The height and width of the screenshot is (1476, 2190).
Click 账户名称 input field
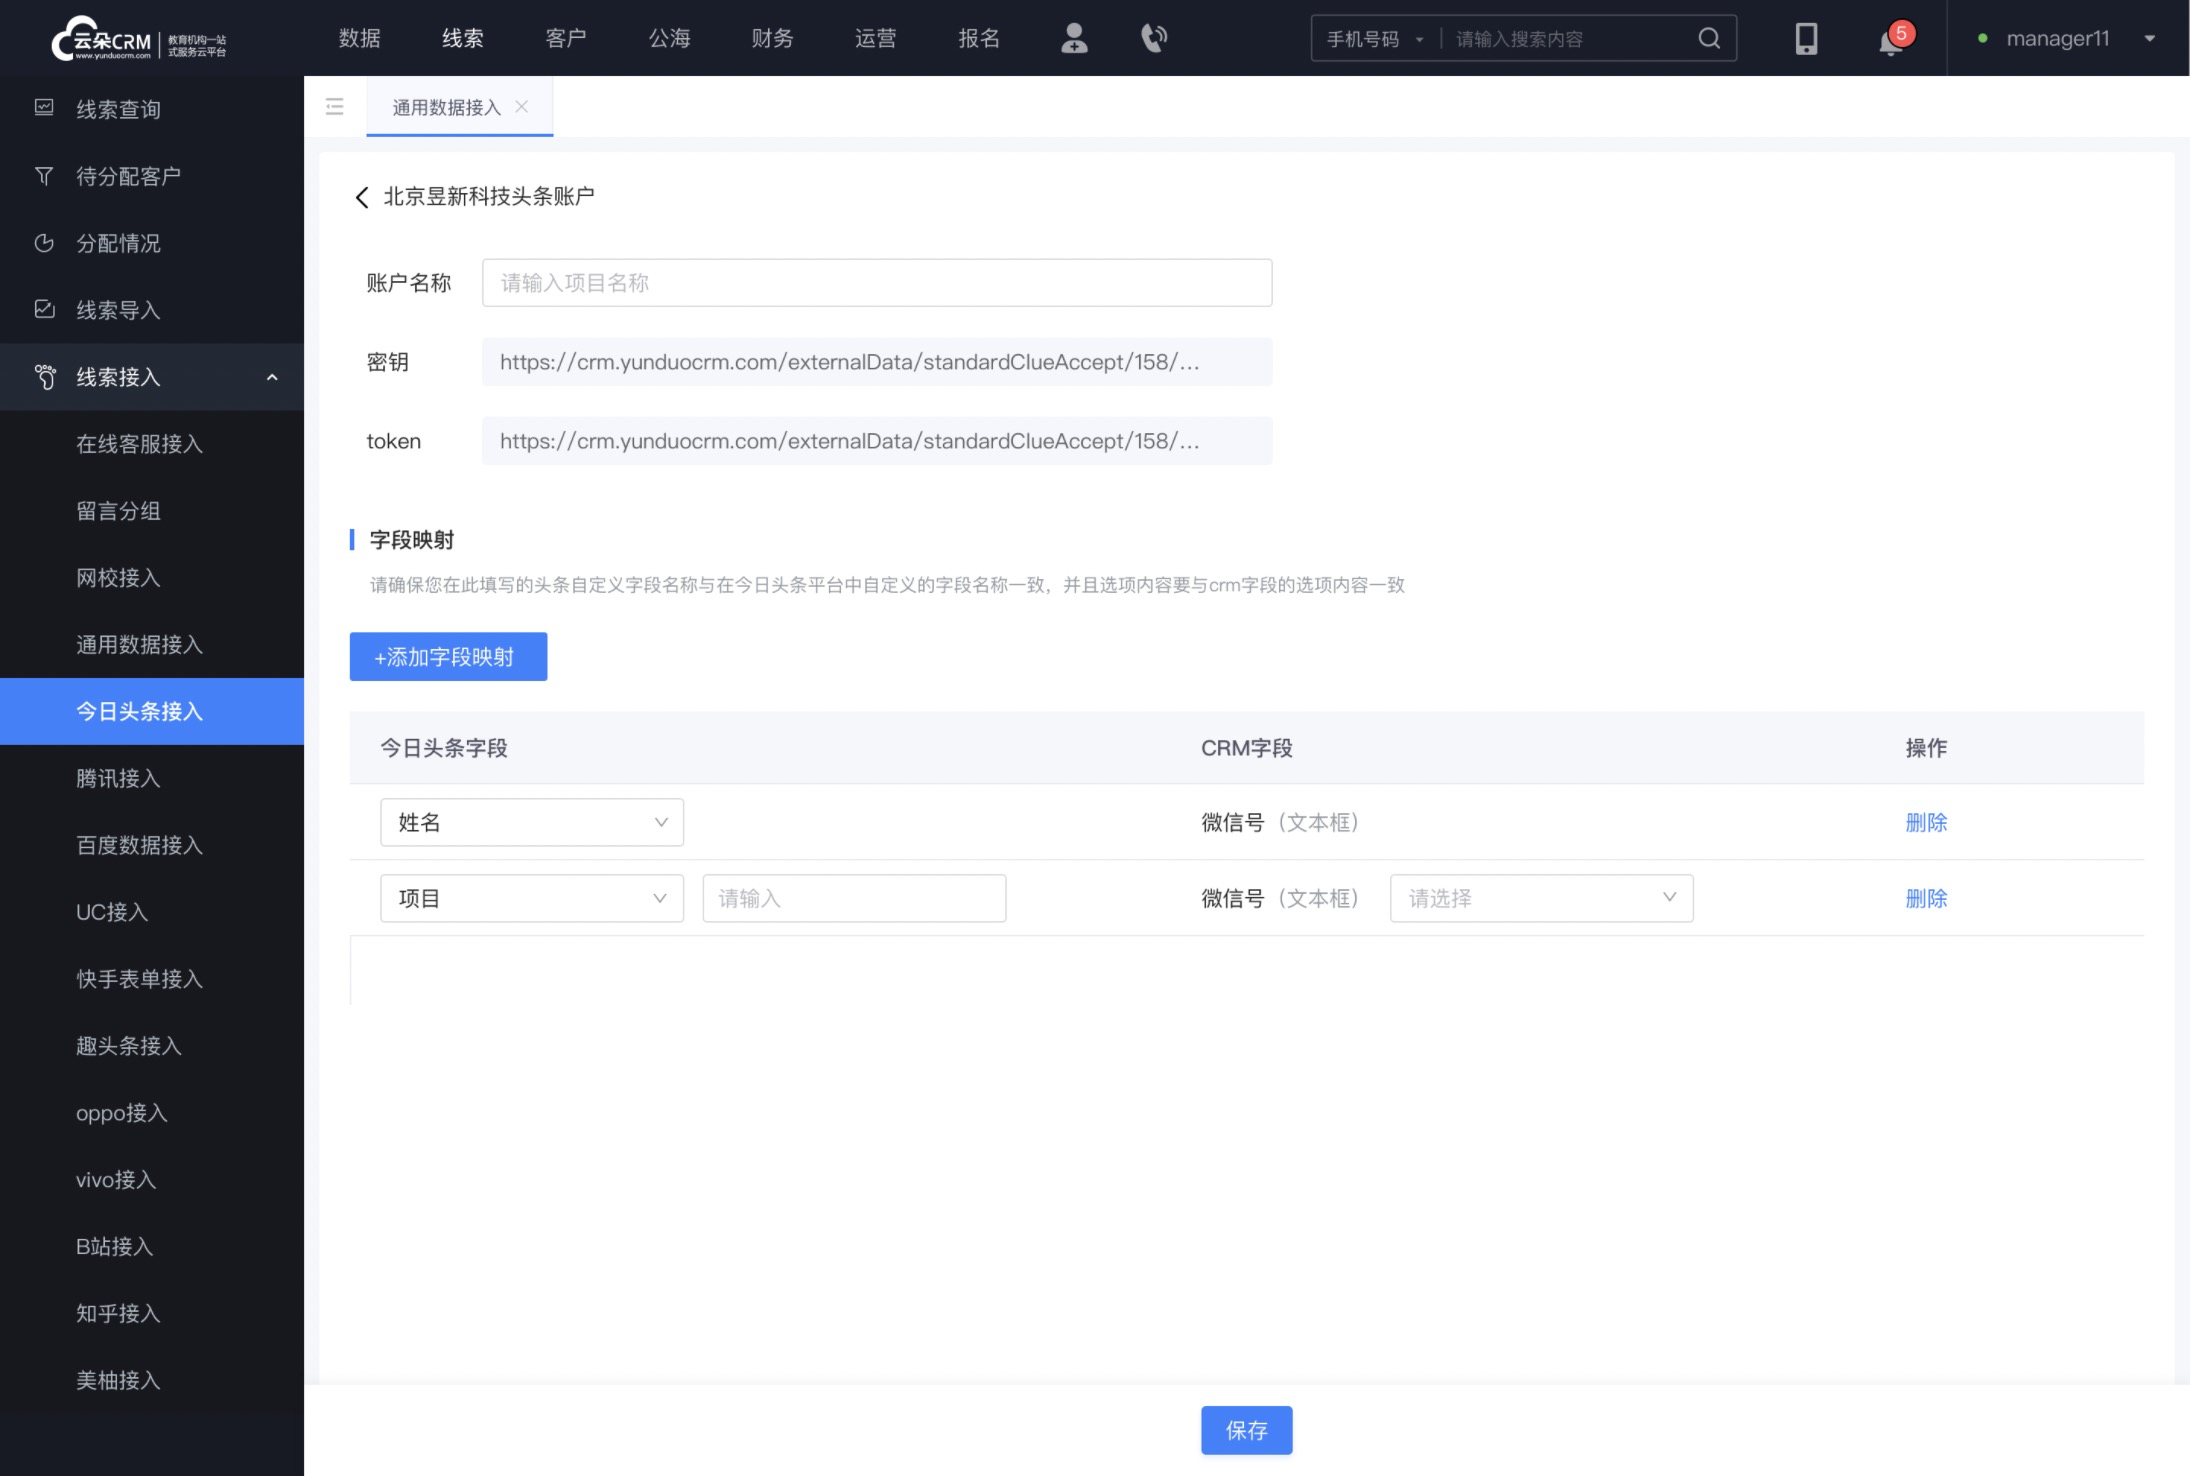878,283
